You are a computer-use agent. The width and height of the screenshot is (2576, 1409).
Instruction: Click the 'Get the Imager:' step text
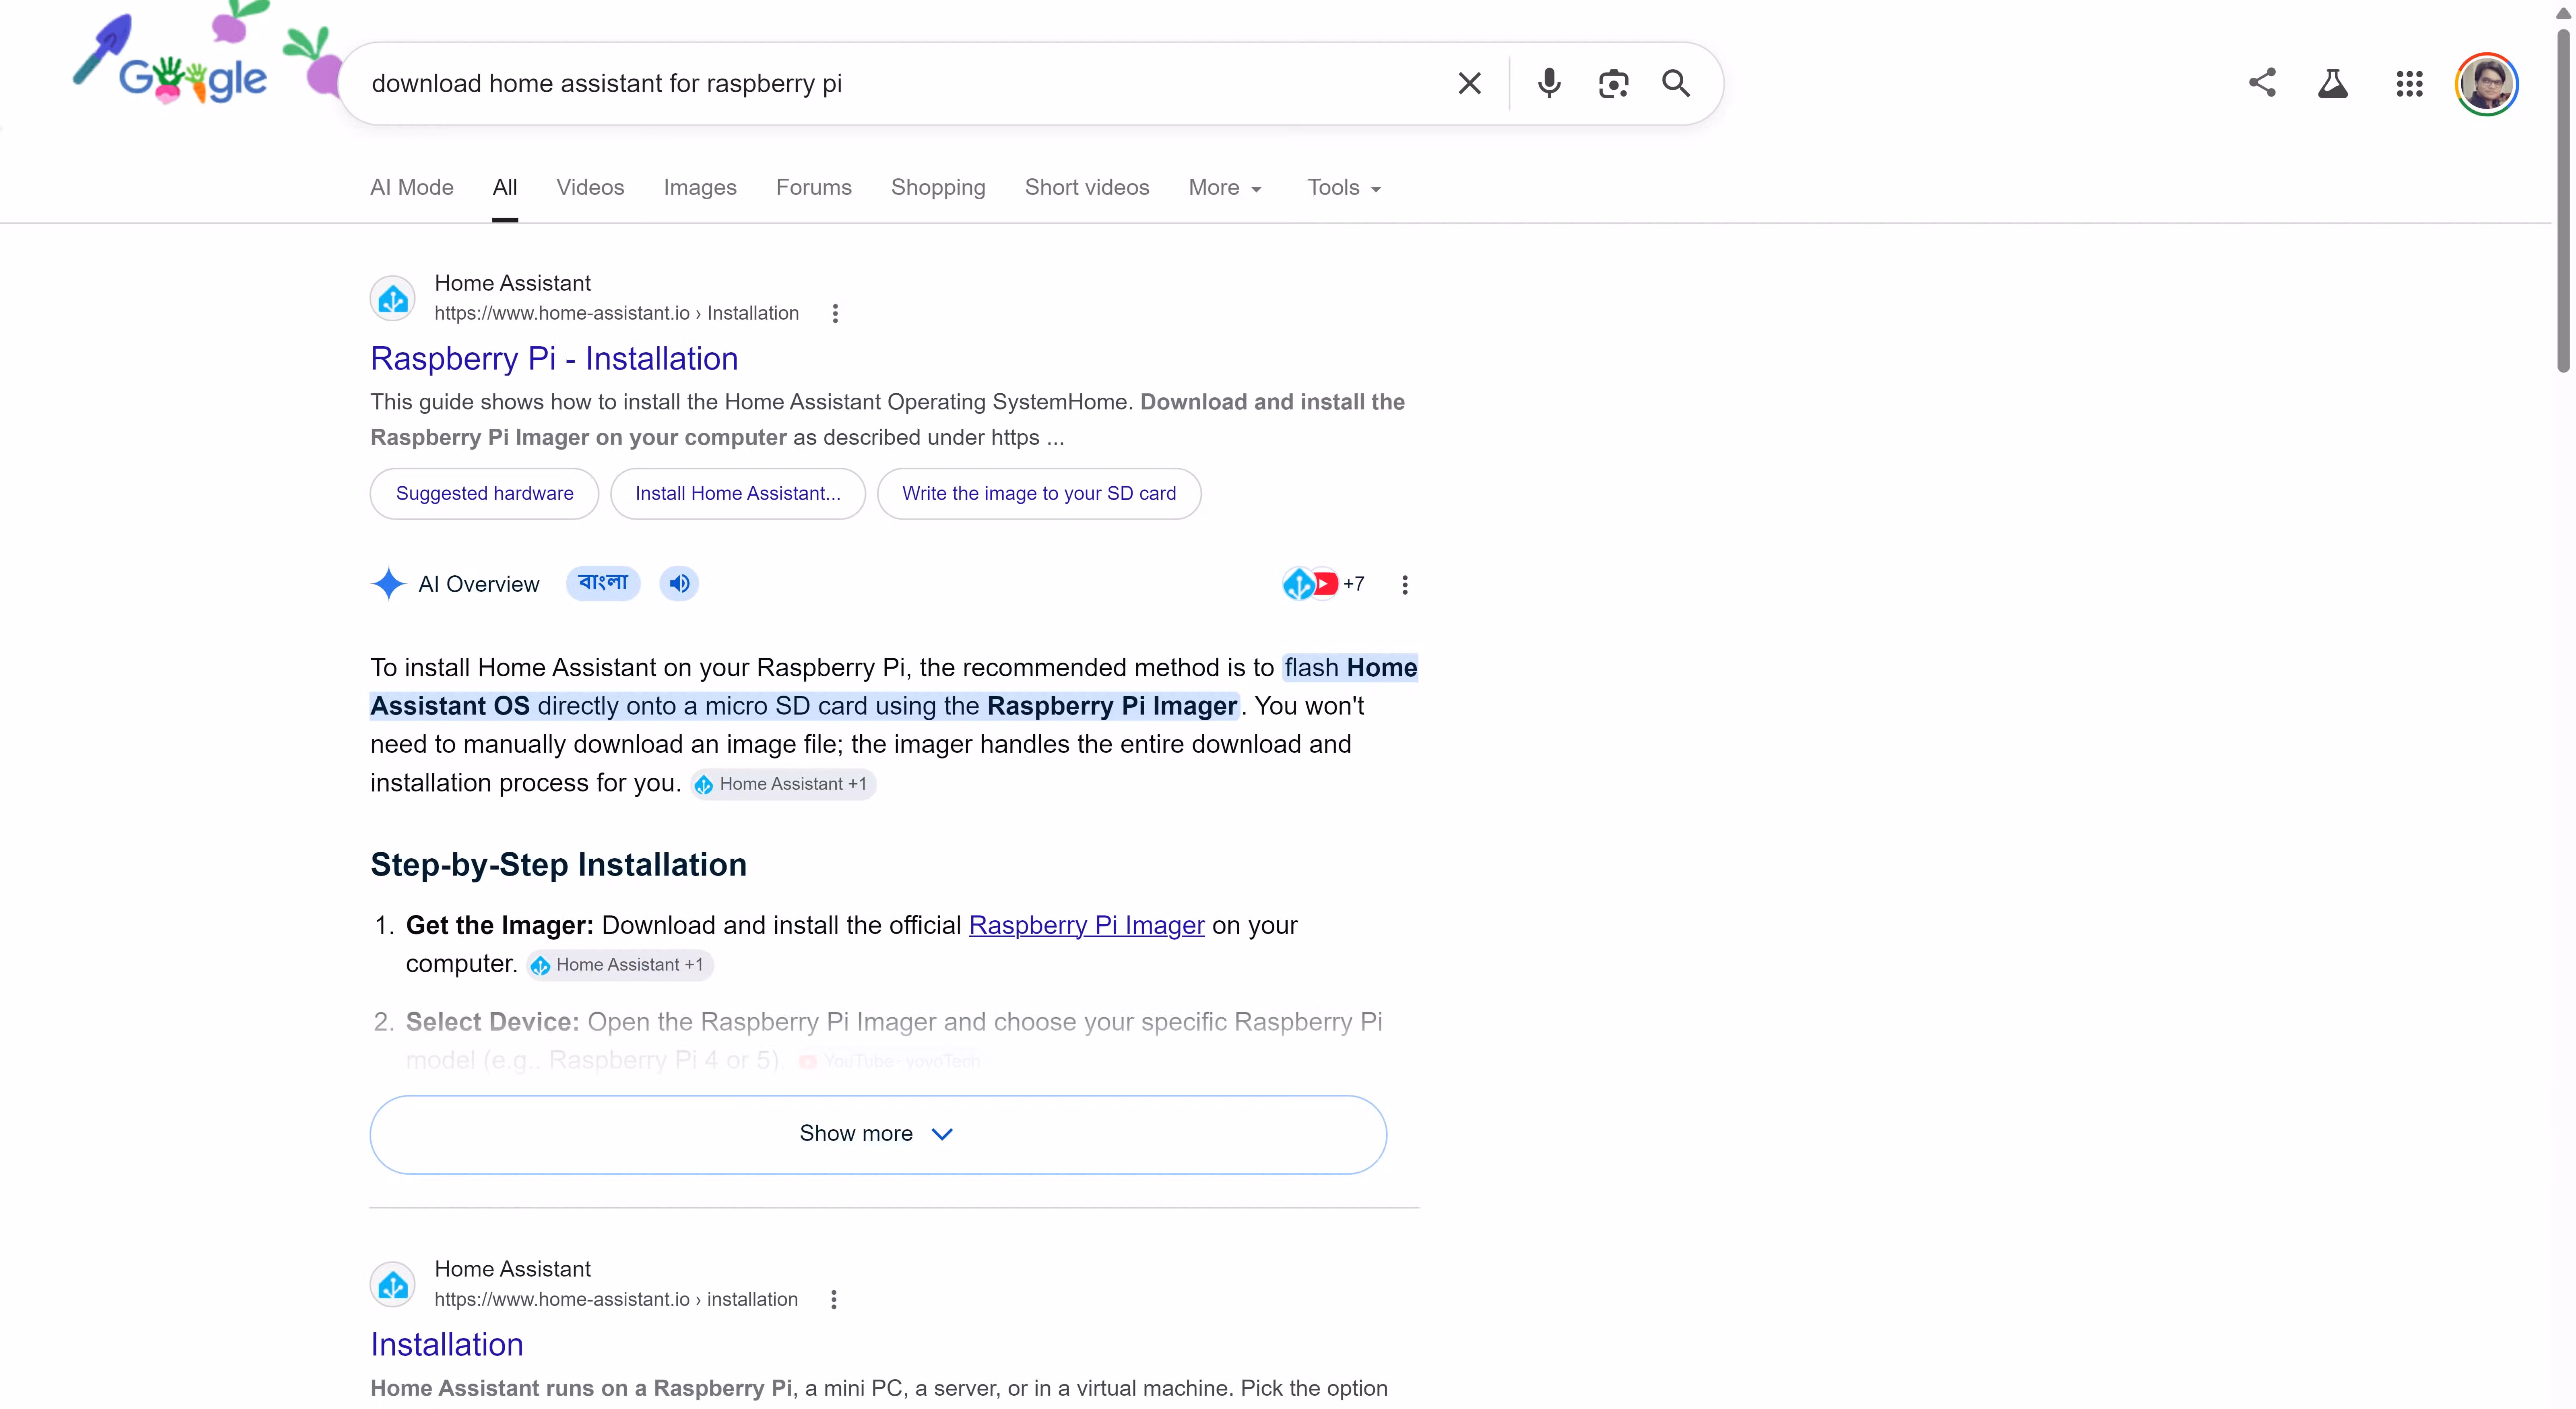coord(500,925)
